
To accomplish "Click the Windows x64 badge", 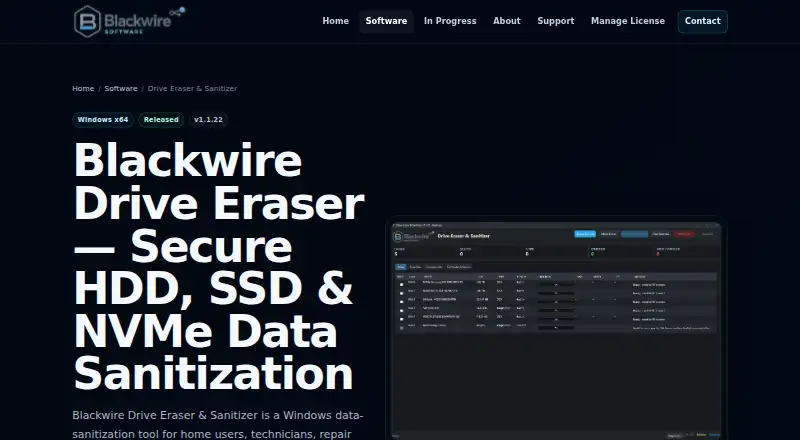I will pos(103,120).
